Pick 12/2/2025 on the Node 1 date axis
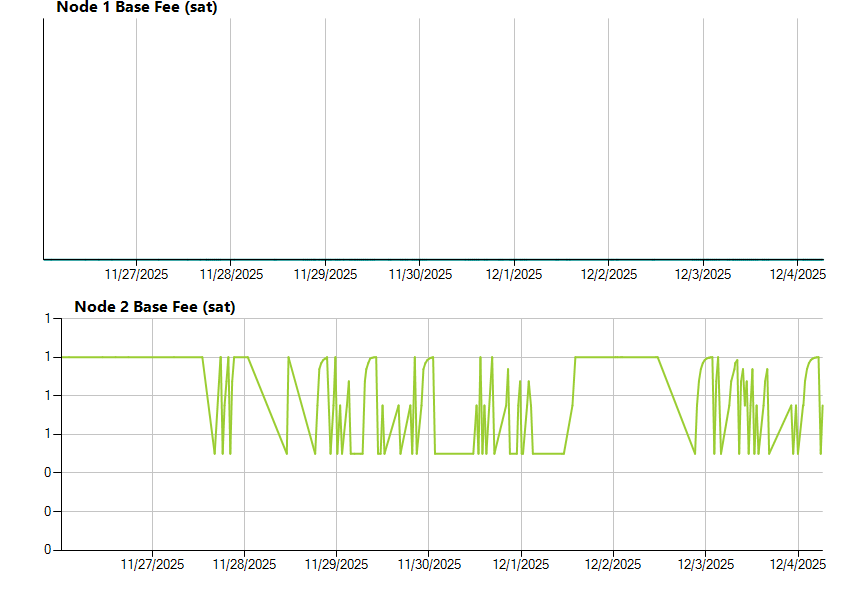 click(608, 274)
